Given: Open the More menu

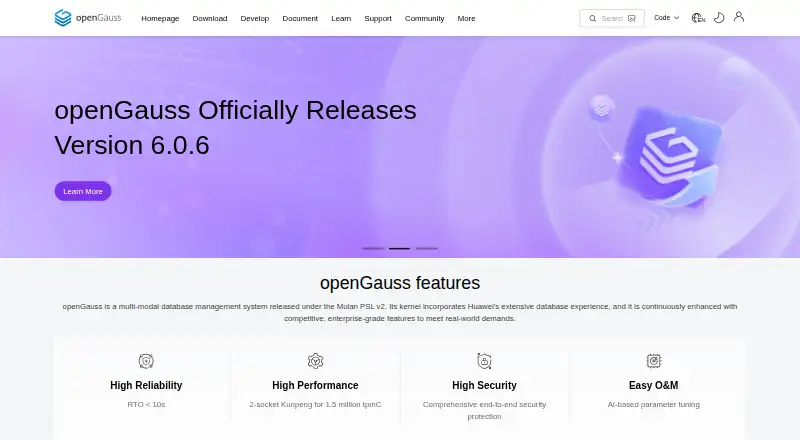Looking at the screenshot, I should 466,18.
